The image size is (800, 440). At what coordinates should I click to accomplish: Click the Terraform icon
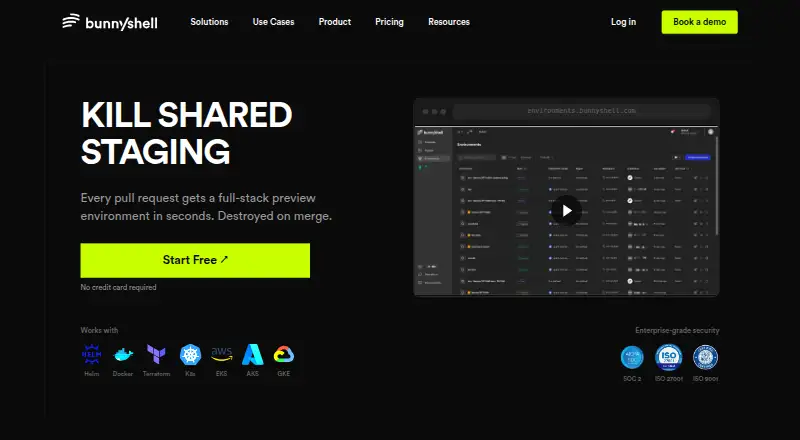156,354
